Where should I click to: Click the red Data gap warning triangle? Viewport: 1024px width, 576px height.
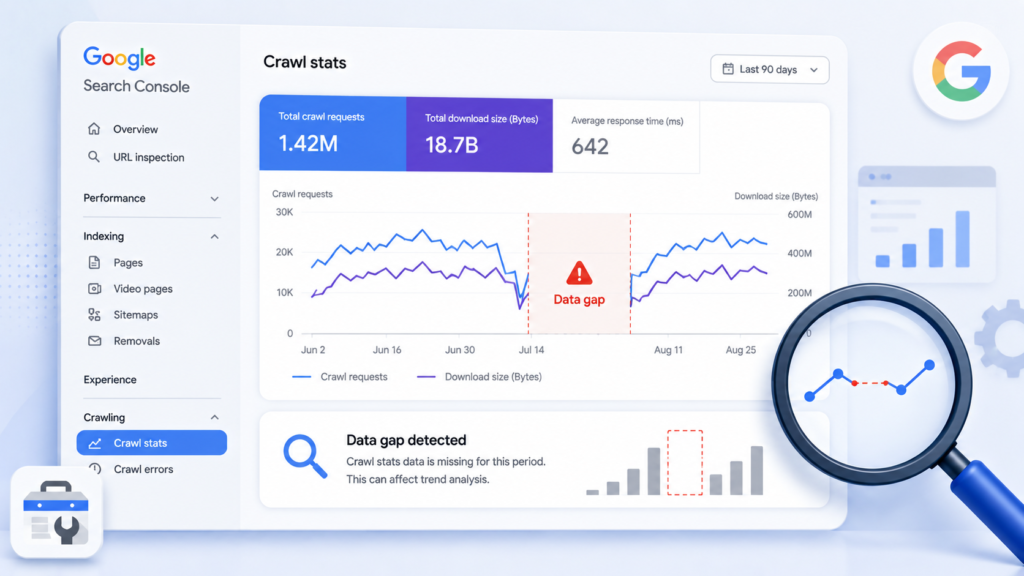pyautogui.click(x=579, y=273)
